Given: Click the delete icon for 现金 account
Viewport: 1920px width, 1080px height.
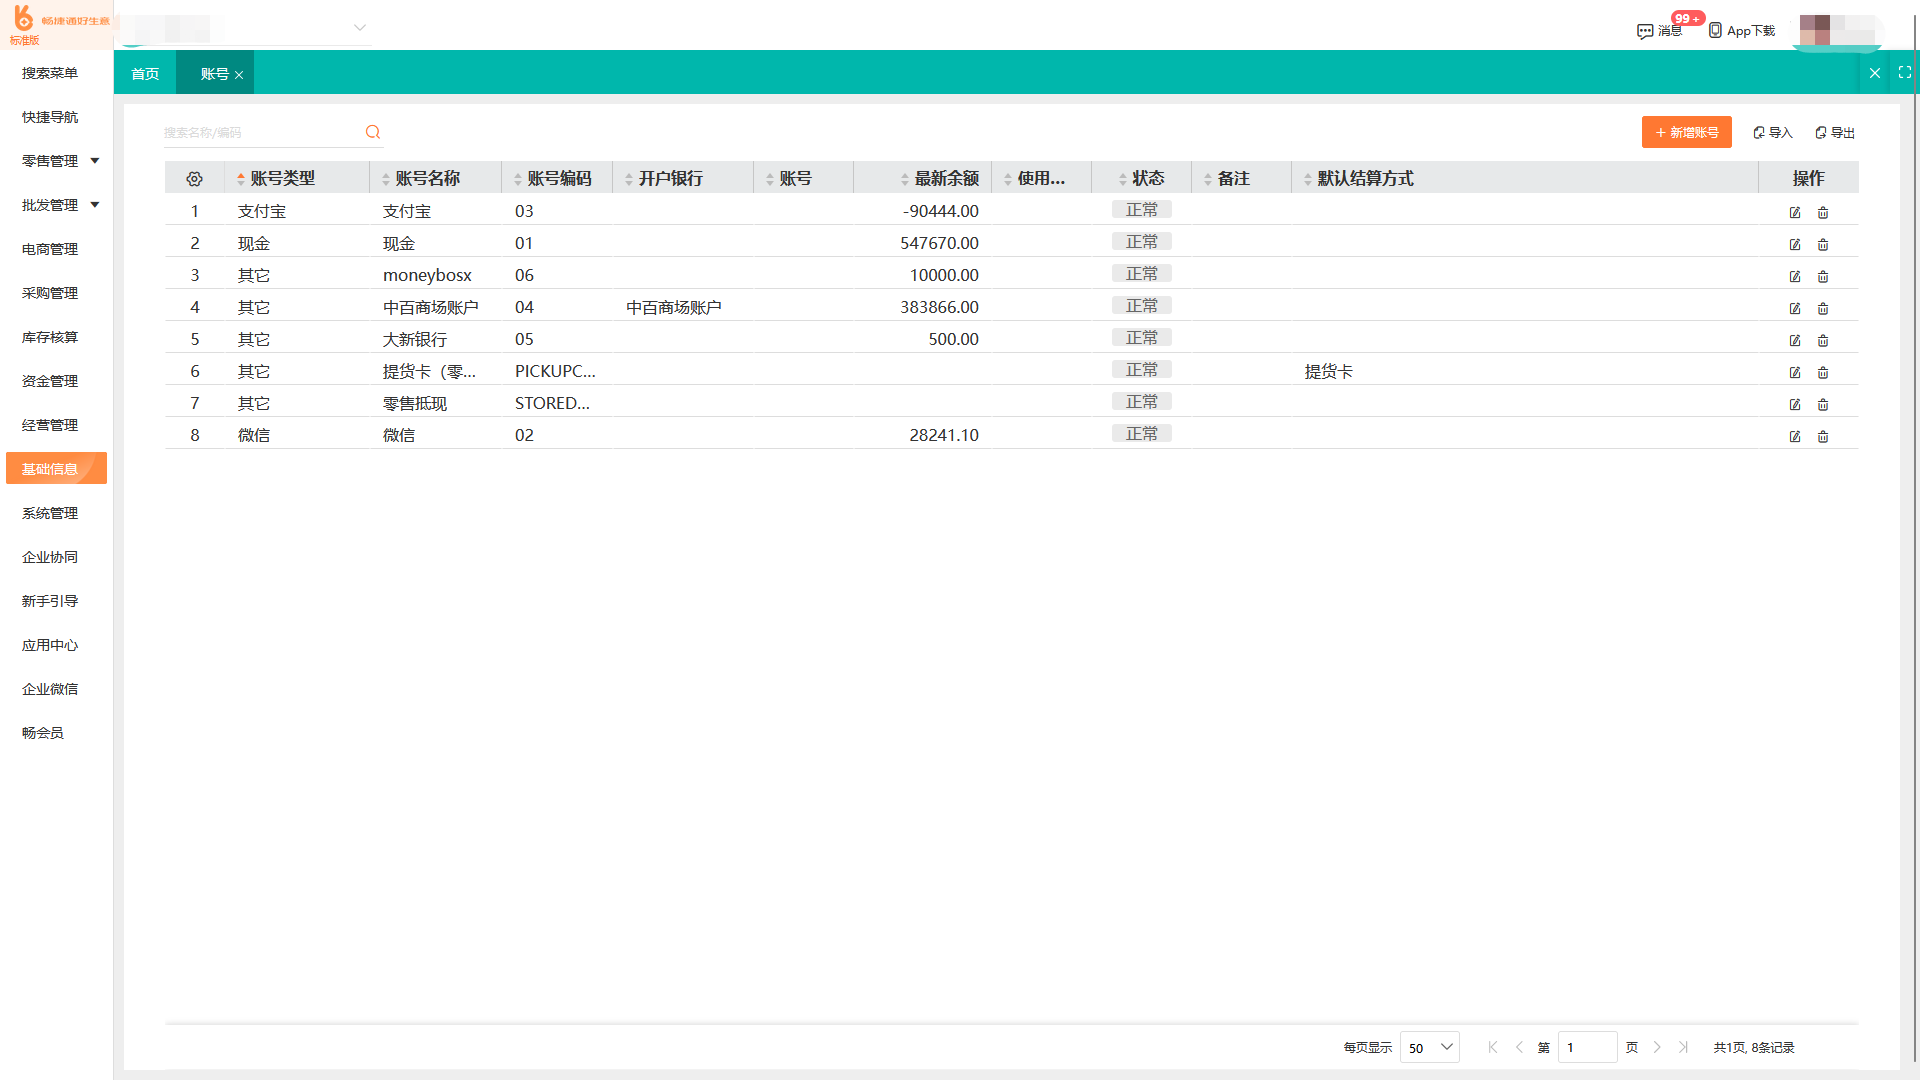Looking at the screenshot, I should [1822, 244].
